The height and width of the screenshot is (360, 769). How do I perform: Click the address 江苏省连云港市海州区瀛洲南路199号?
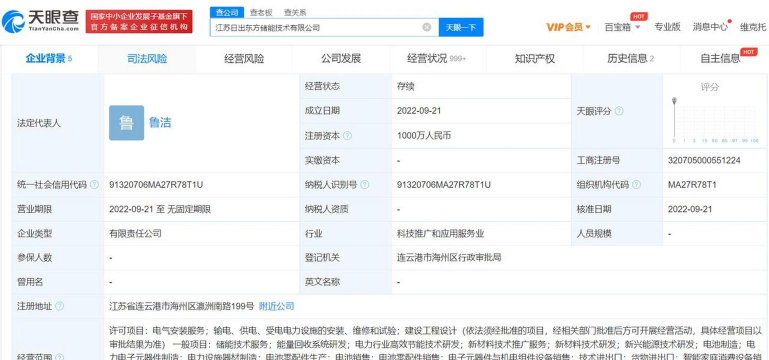[x=181, y=307]
